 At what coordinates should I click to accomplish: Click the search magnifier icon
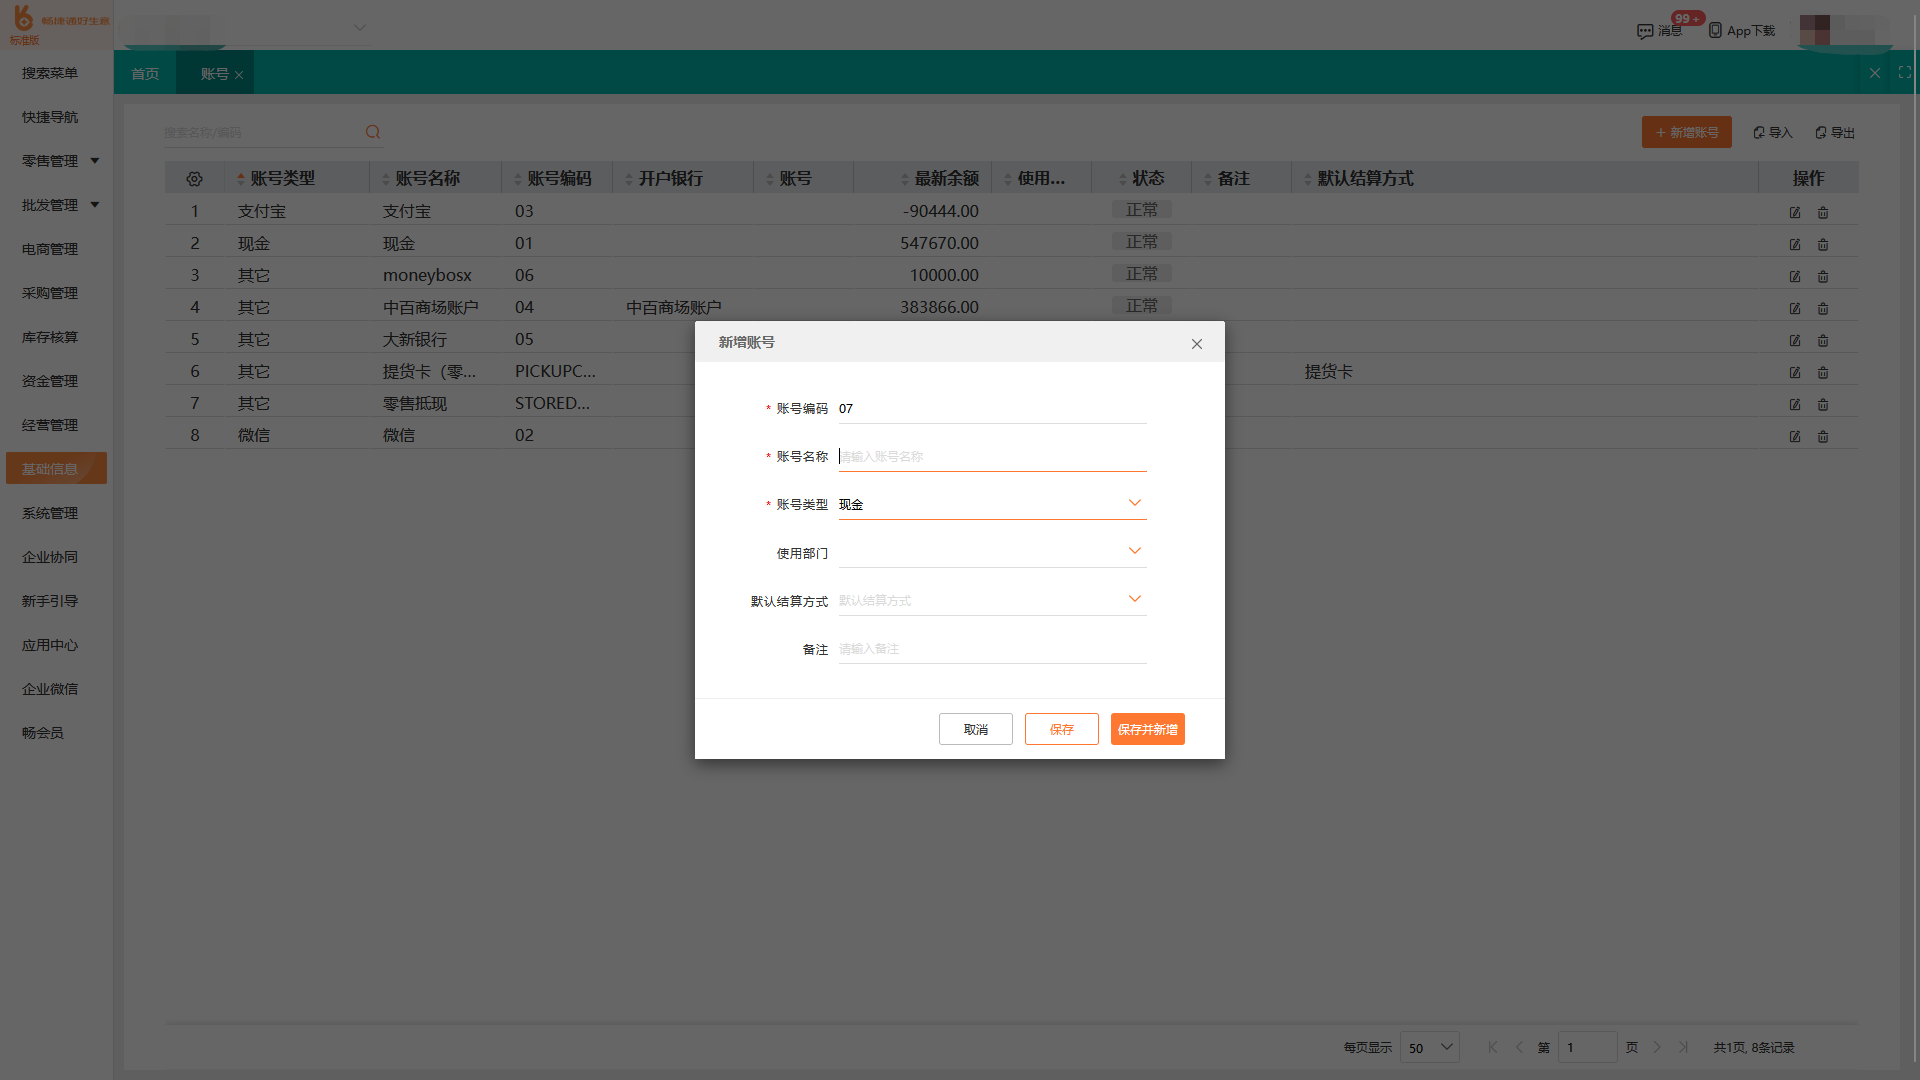373,132
